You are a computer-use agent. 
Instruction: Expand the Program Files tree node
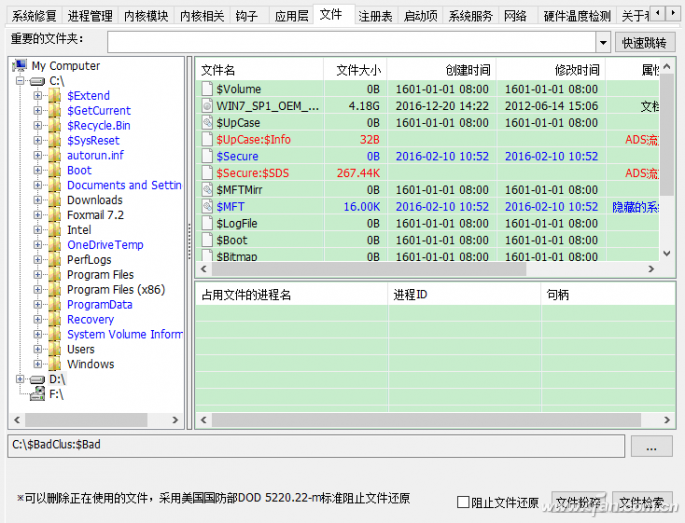click(x=38, y=275)
